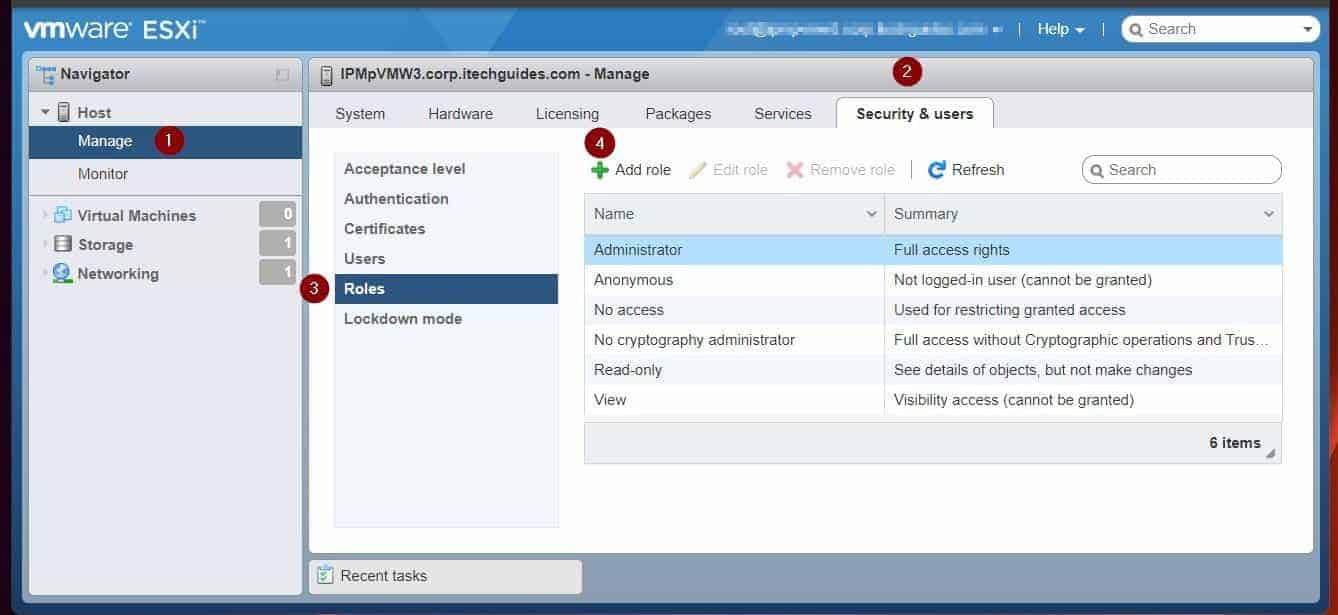Click the Remove role icon
The height and width of the screenshot is (615, 1338).
795,169
